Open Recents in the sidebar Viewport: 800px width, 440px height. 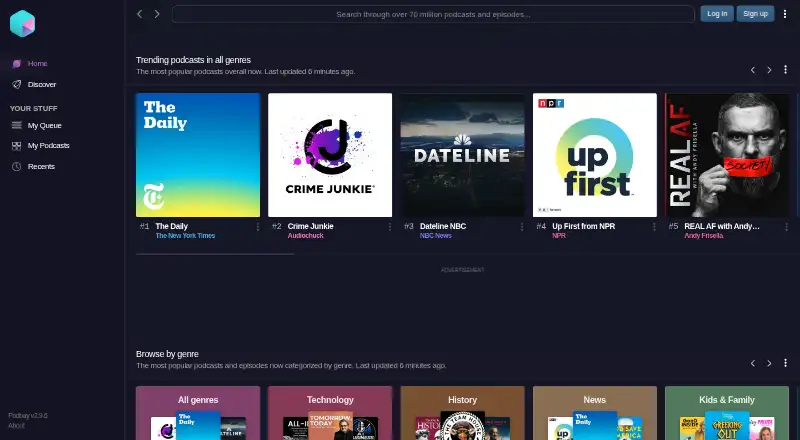(x=41, y=166)
